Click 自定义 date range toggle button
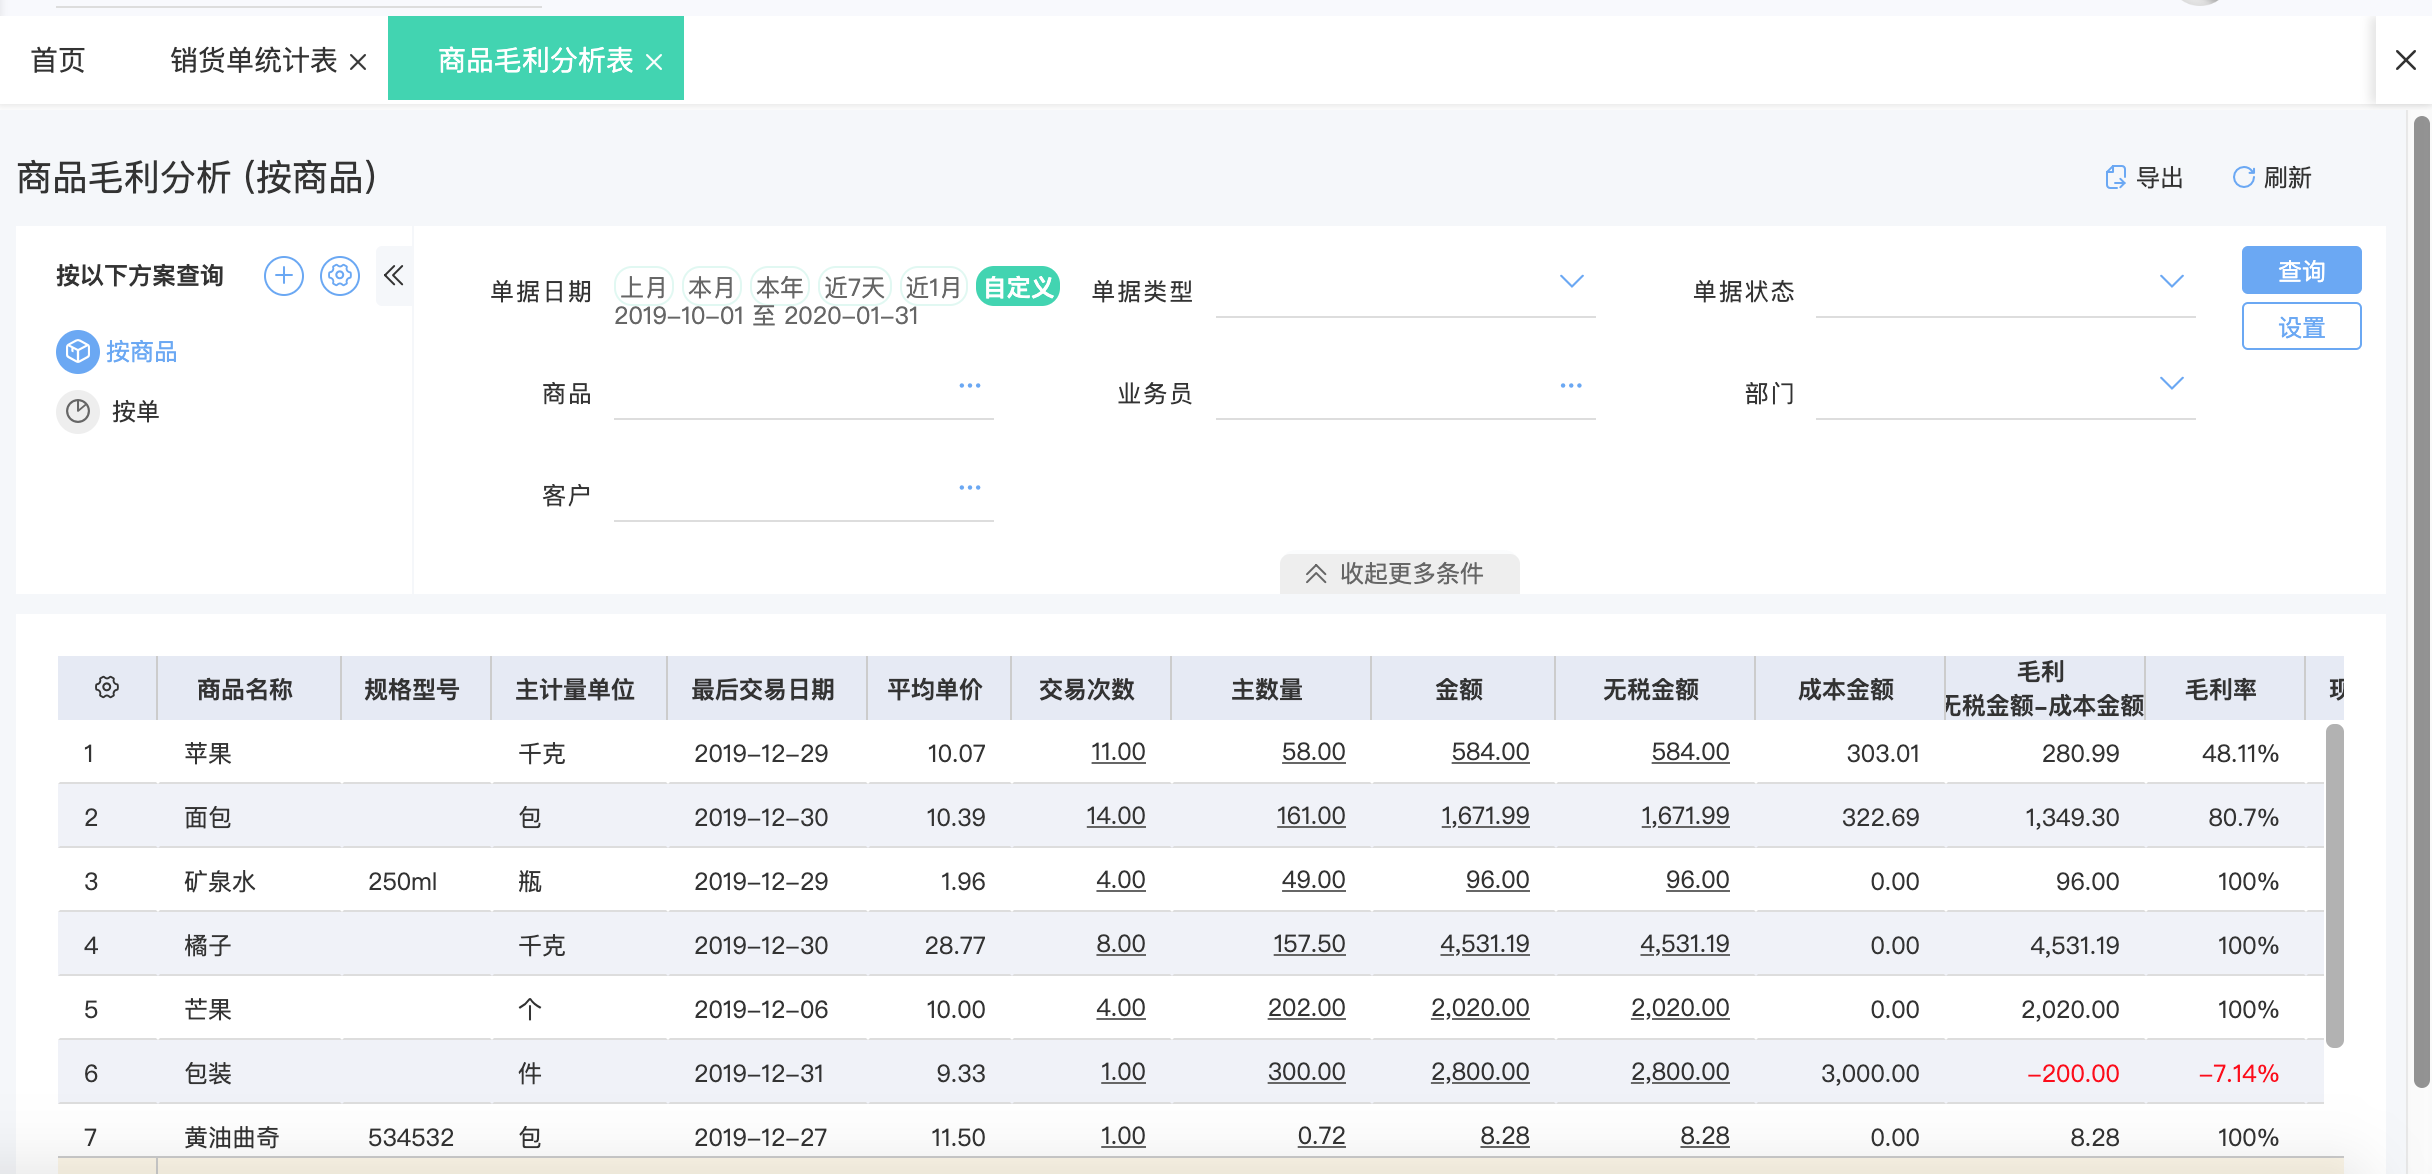The width and height of the screenshot is (2432, 1174). coord(1014,287)
